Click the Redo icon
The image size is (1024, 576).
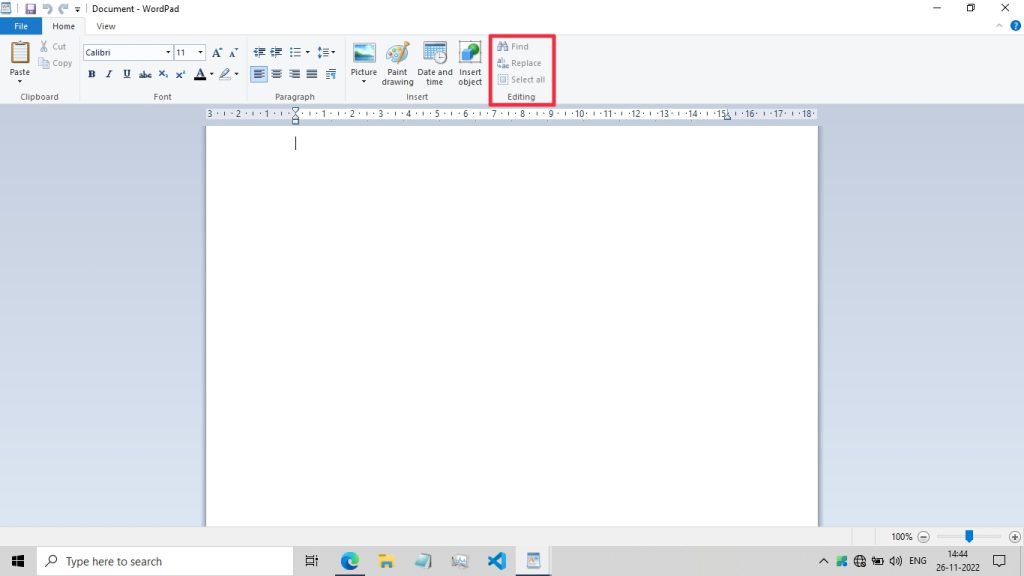click(63, 8)
